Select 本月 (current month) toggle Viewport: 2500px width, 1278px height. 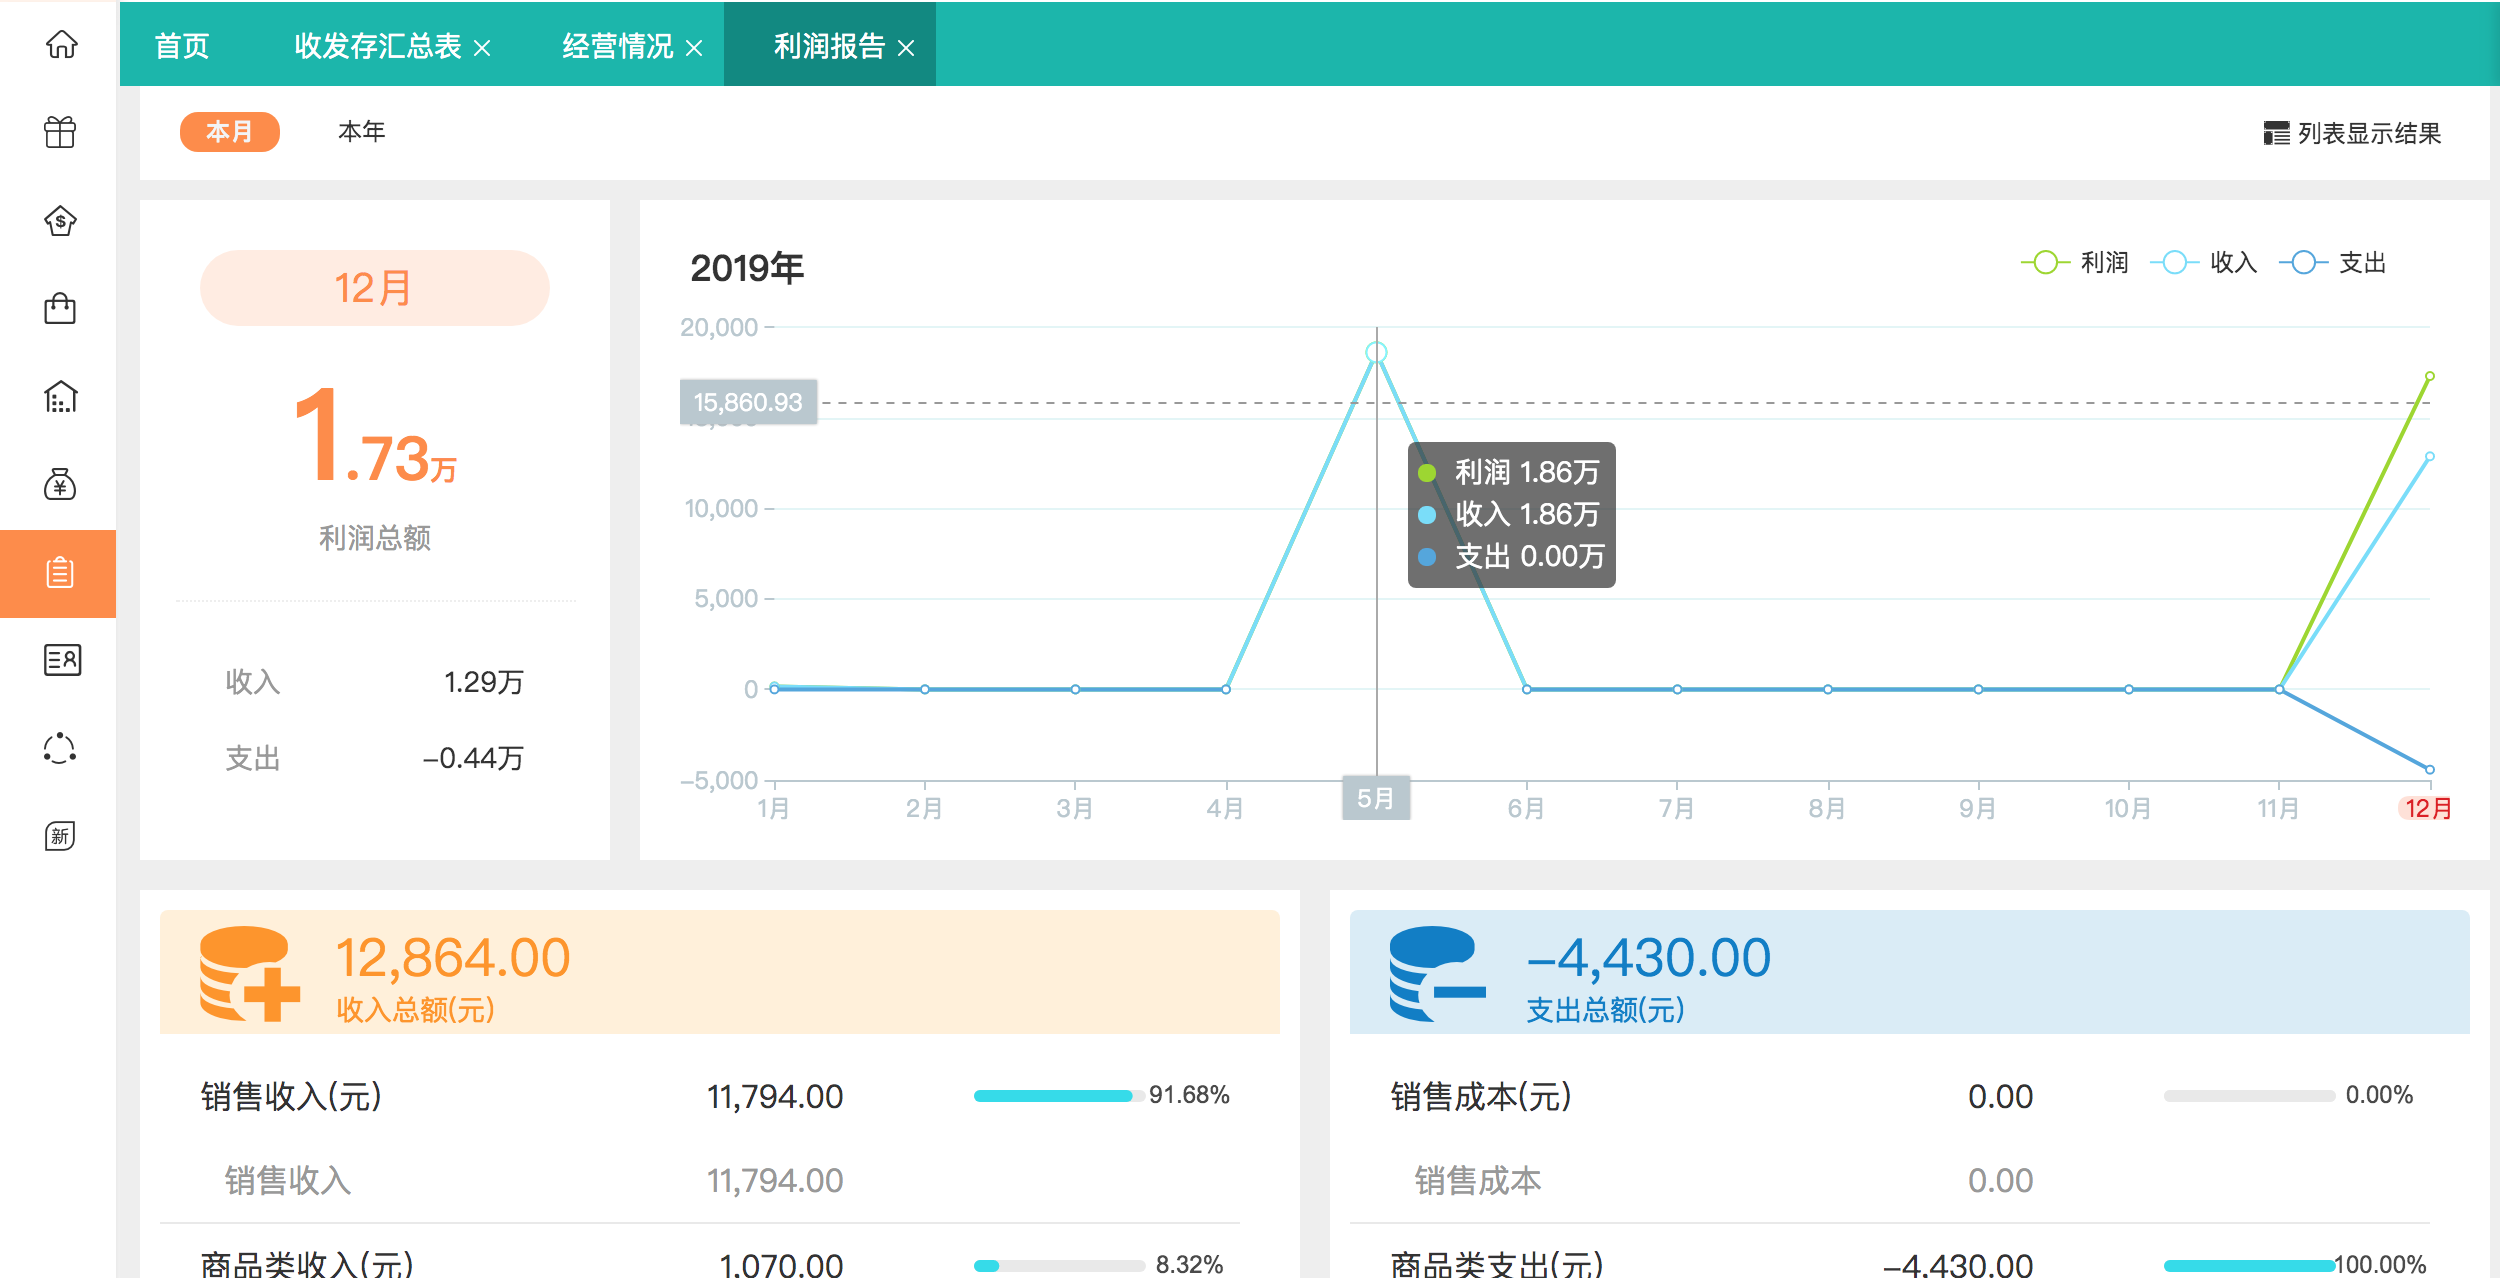[x=228, y=130]
